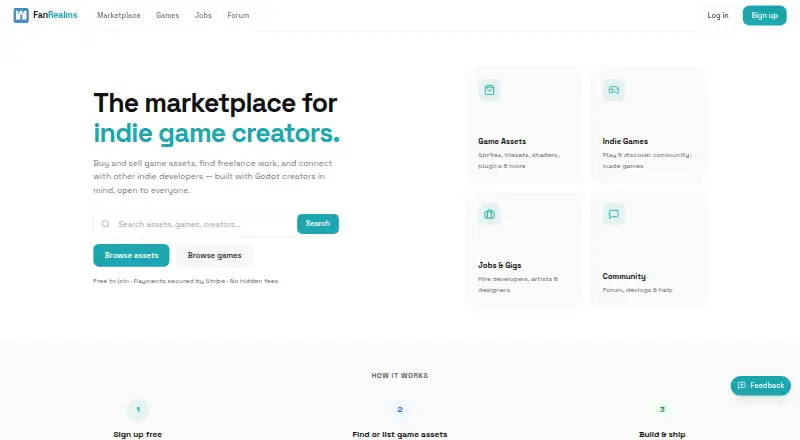Select the Indie Games gamepad icon
The height and width of the screenshot is (440, 800).
coord(614,90)
